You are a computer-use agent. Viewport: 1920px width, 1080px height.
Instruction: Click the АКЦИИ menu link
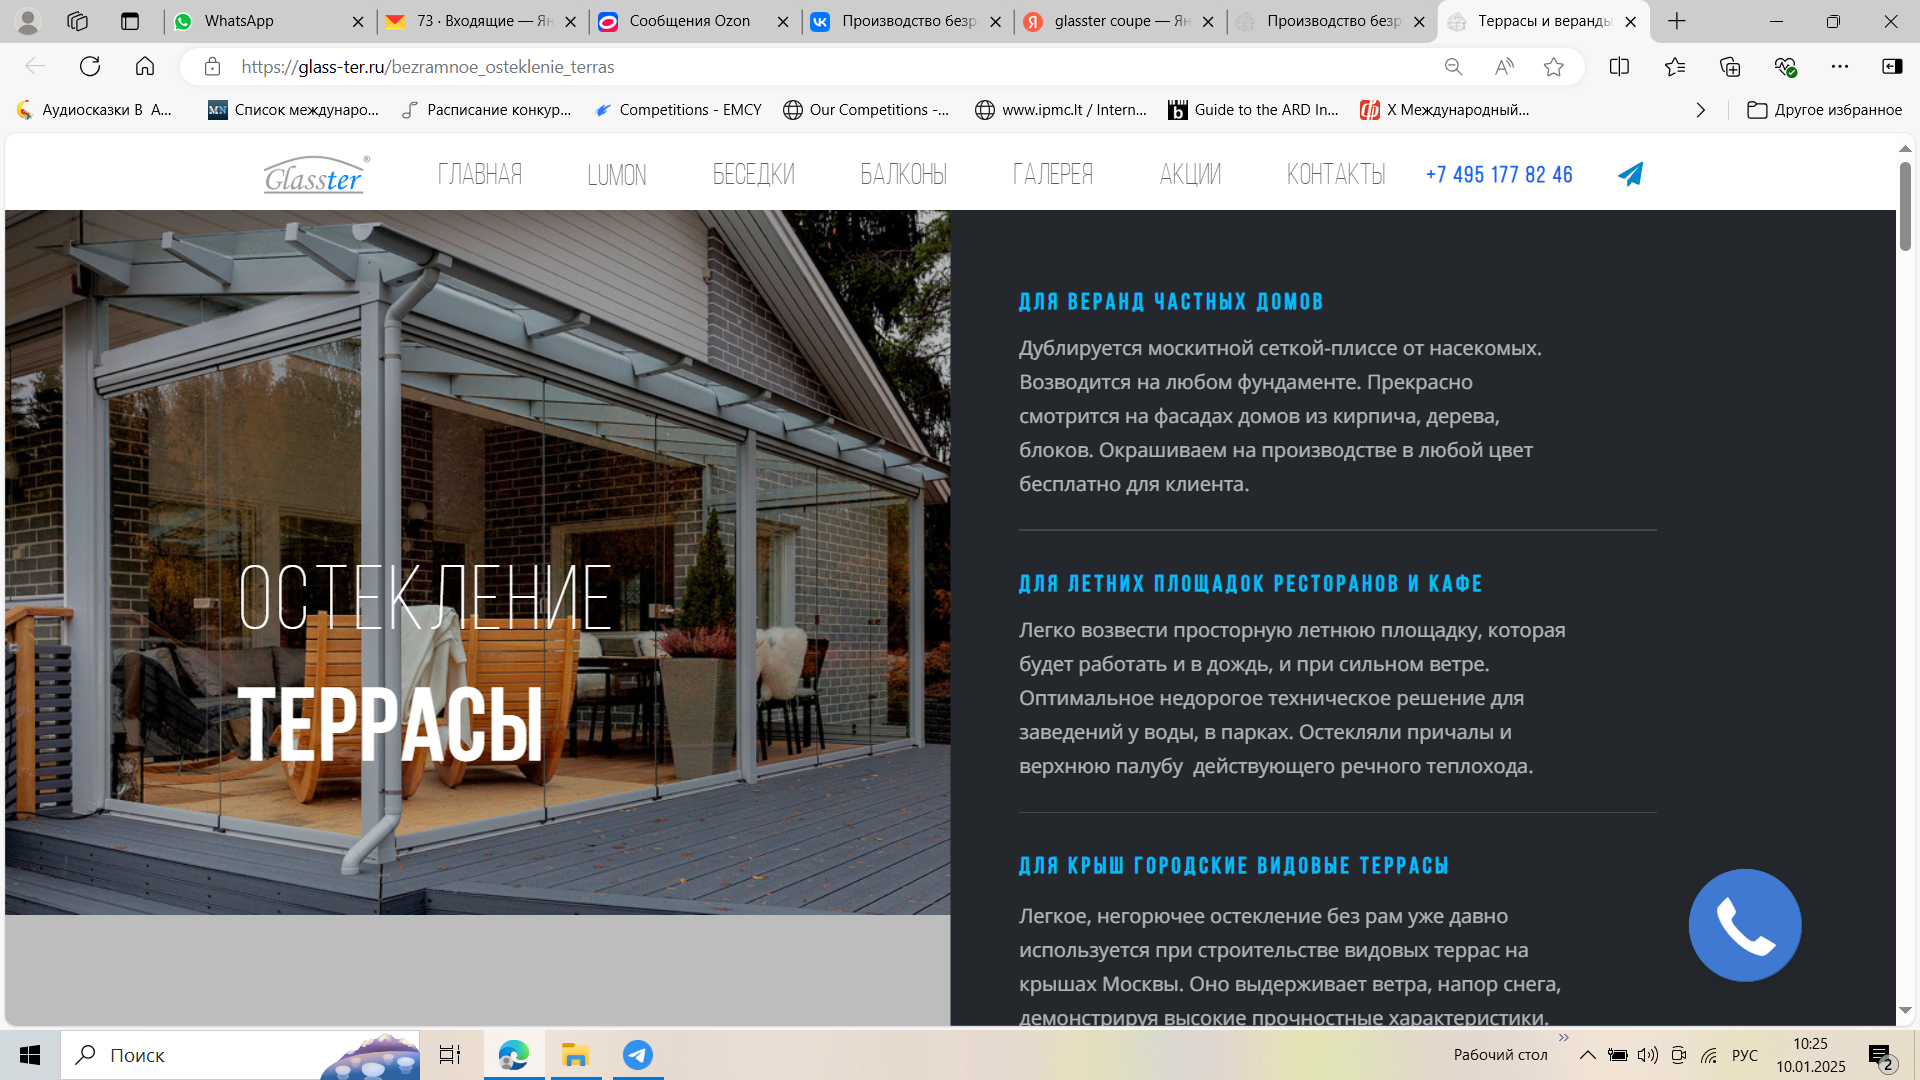(1189, 173)
